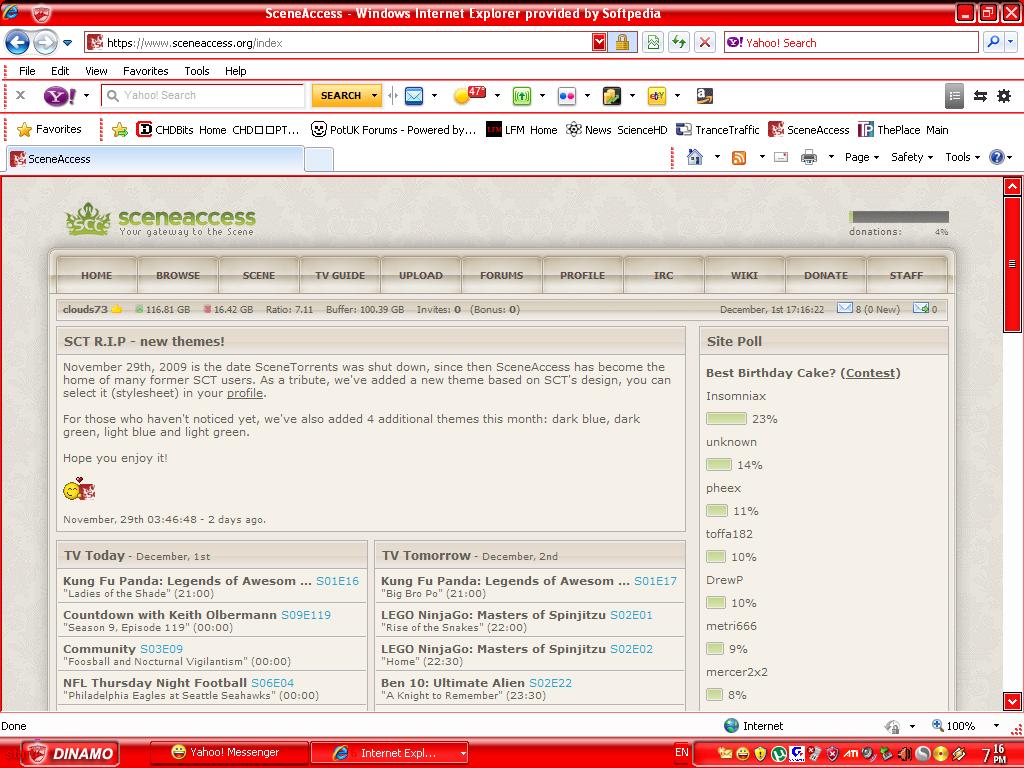Follow the 'profile' link in news post

tap(245, 393)
